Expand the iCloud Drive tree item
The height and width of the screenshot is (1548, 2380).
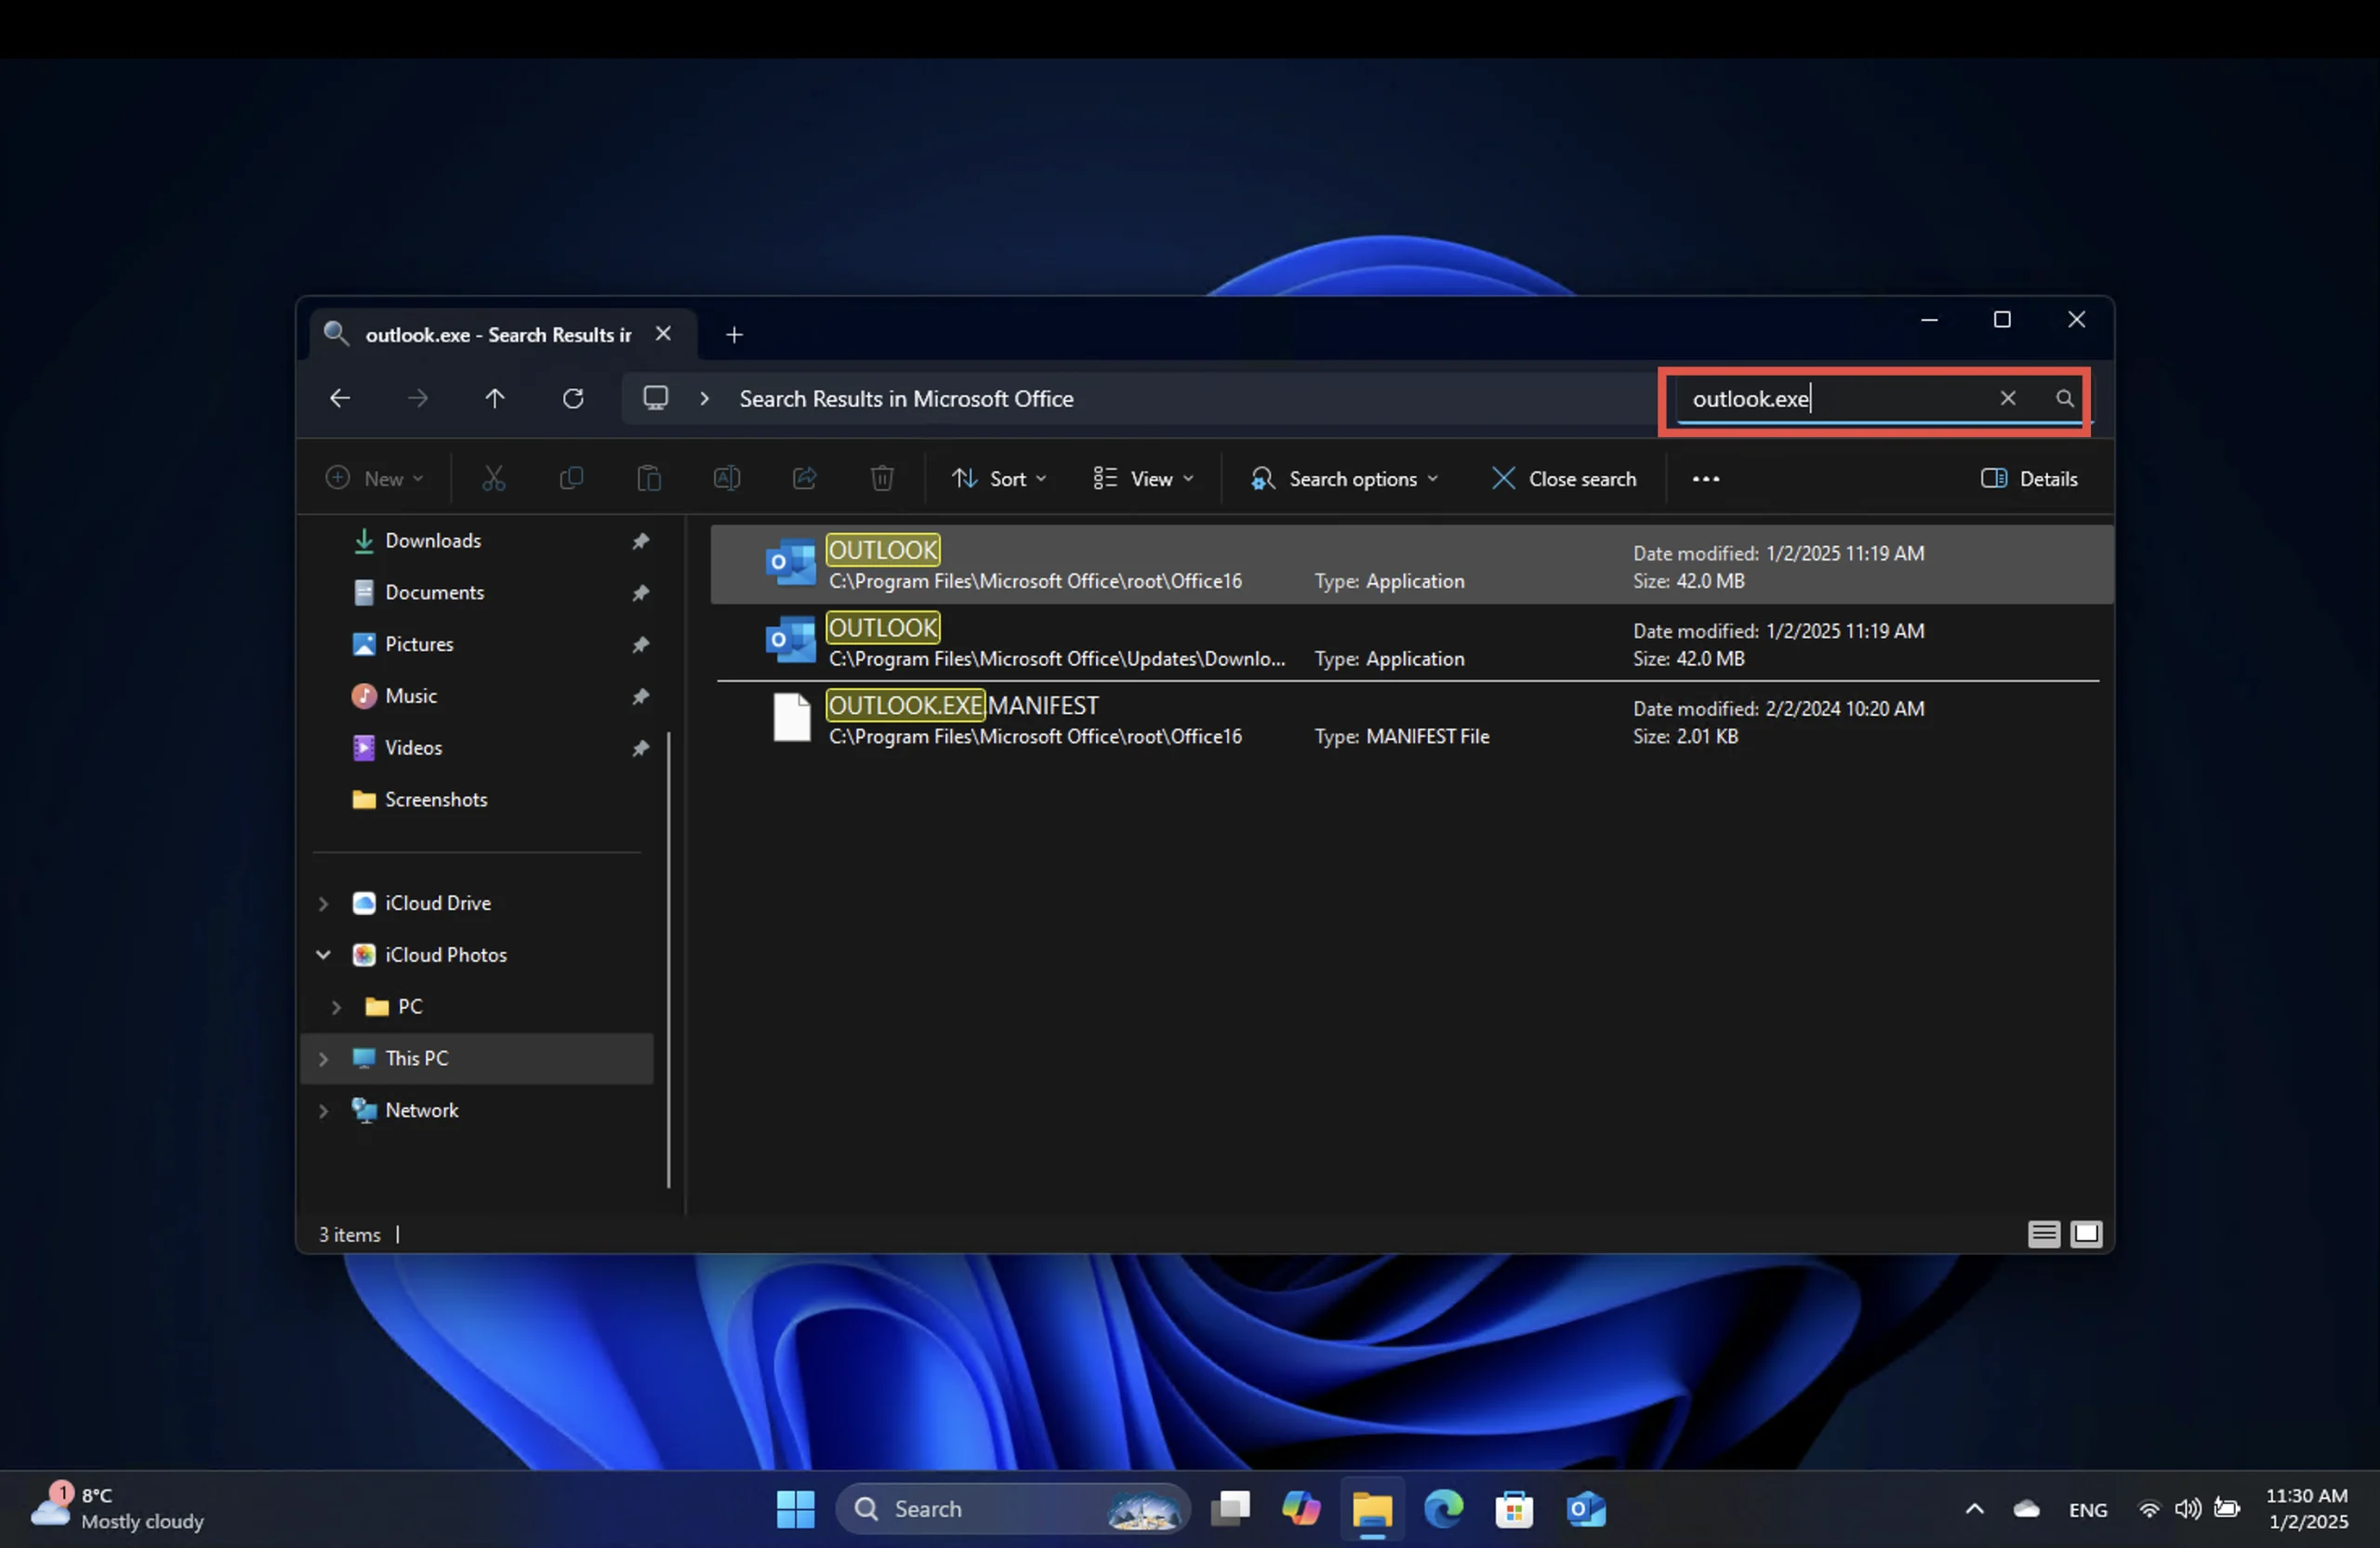click(x=323, y=901)
